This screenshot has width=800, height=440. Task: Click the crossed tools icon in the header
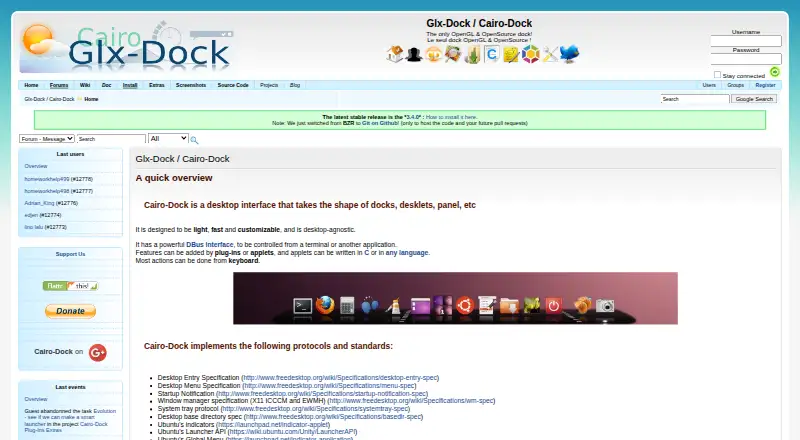pos(550,54)
